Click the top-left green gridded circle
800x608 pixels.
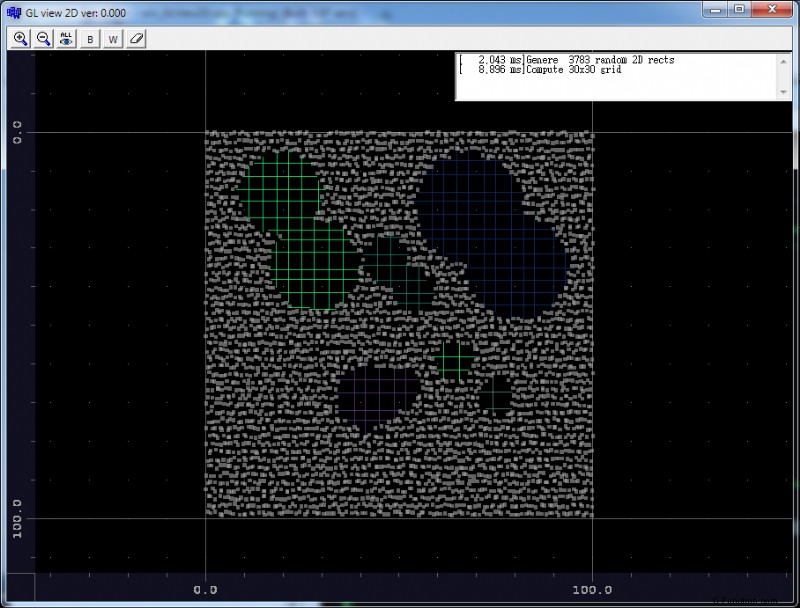pos(280,190)
